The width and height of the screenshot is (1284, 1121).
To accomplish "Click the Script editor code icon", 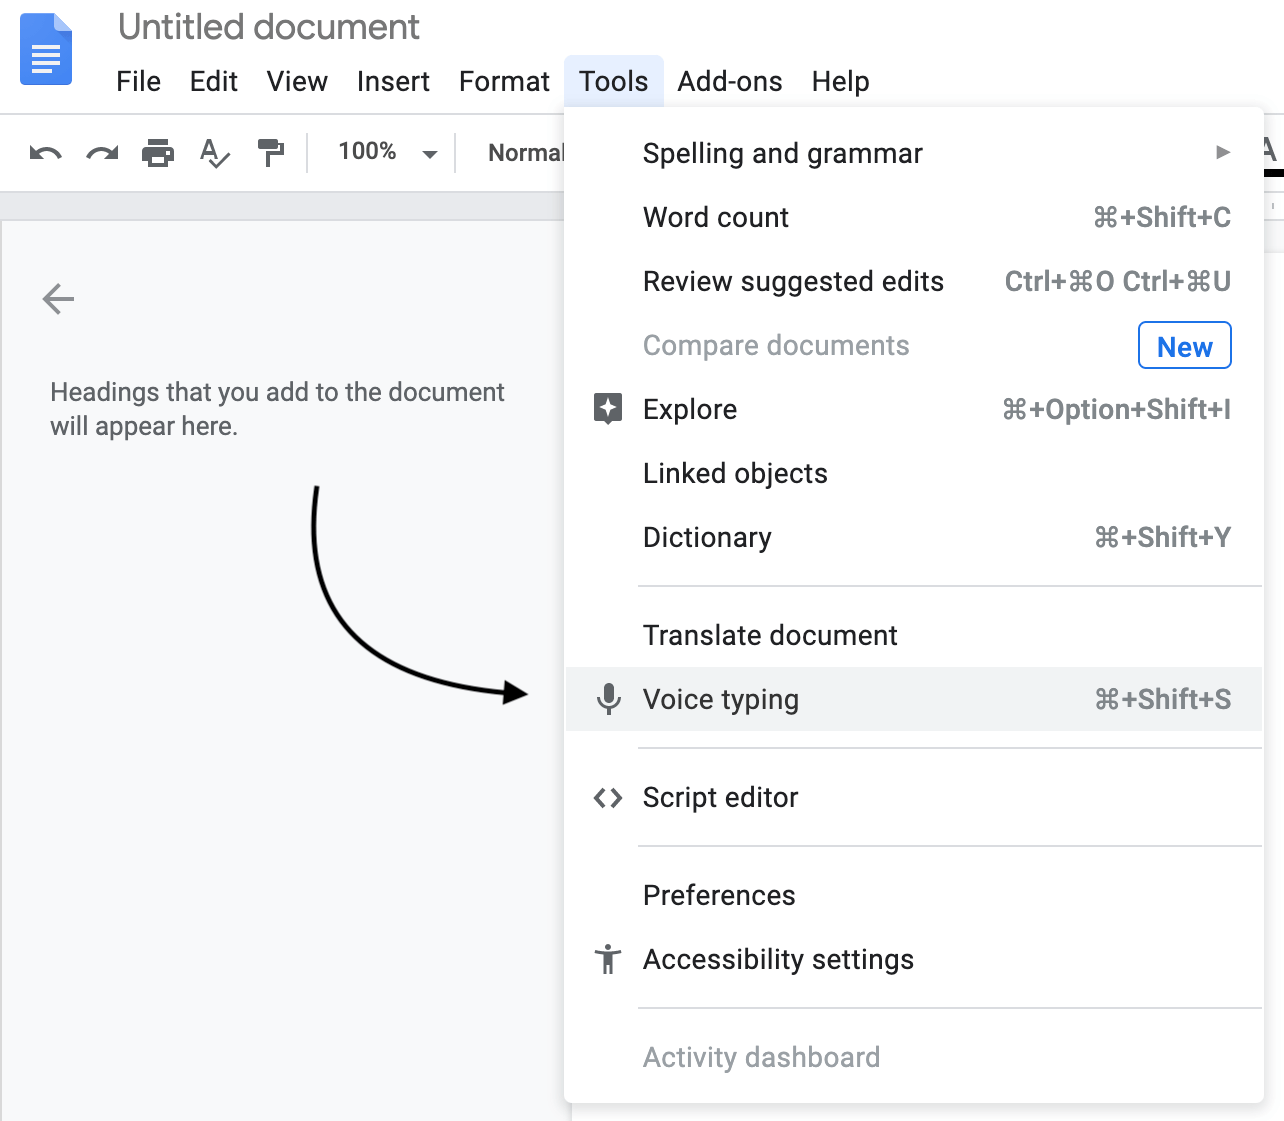I will coord(608,797).
